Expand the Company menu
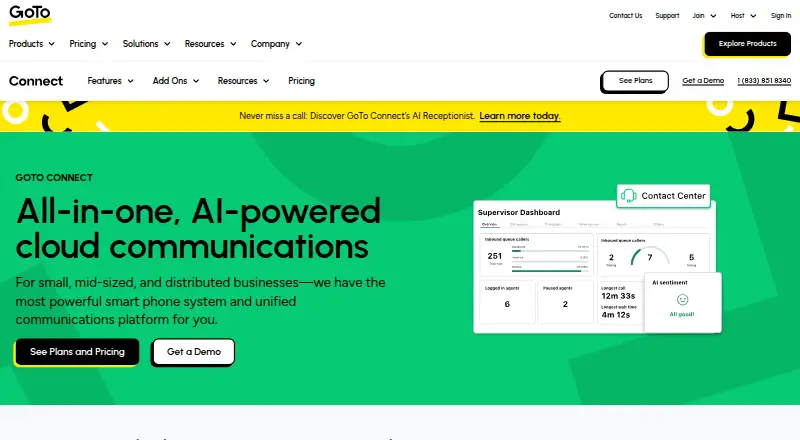 [x=276, y=44]
